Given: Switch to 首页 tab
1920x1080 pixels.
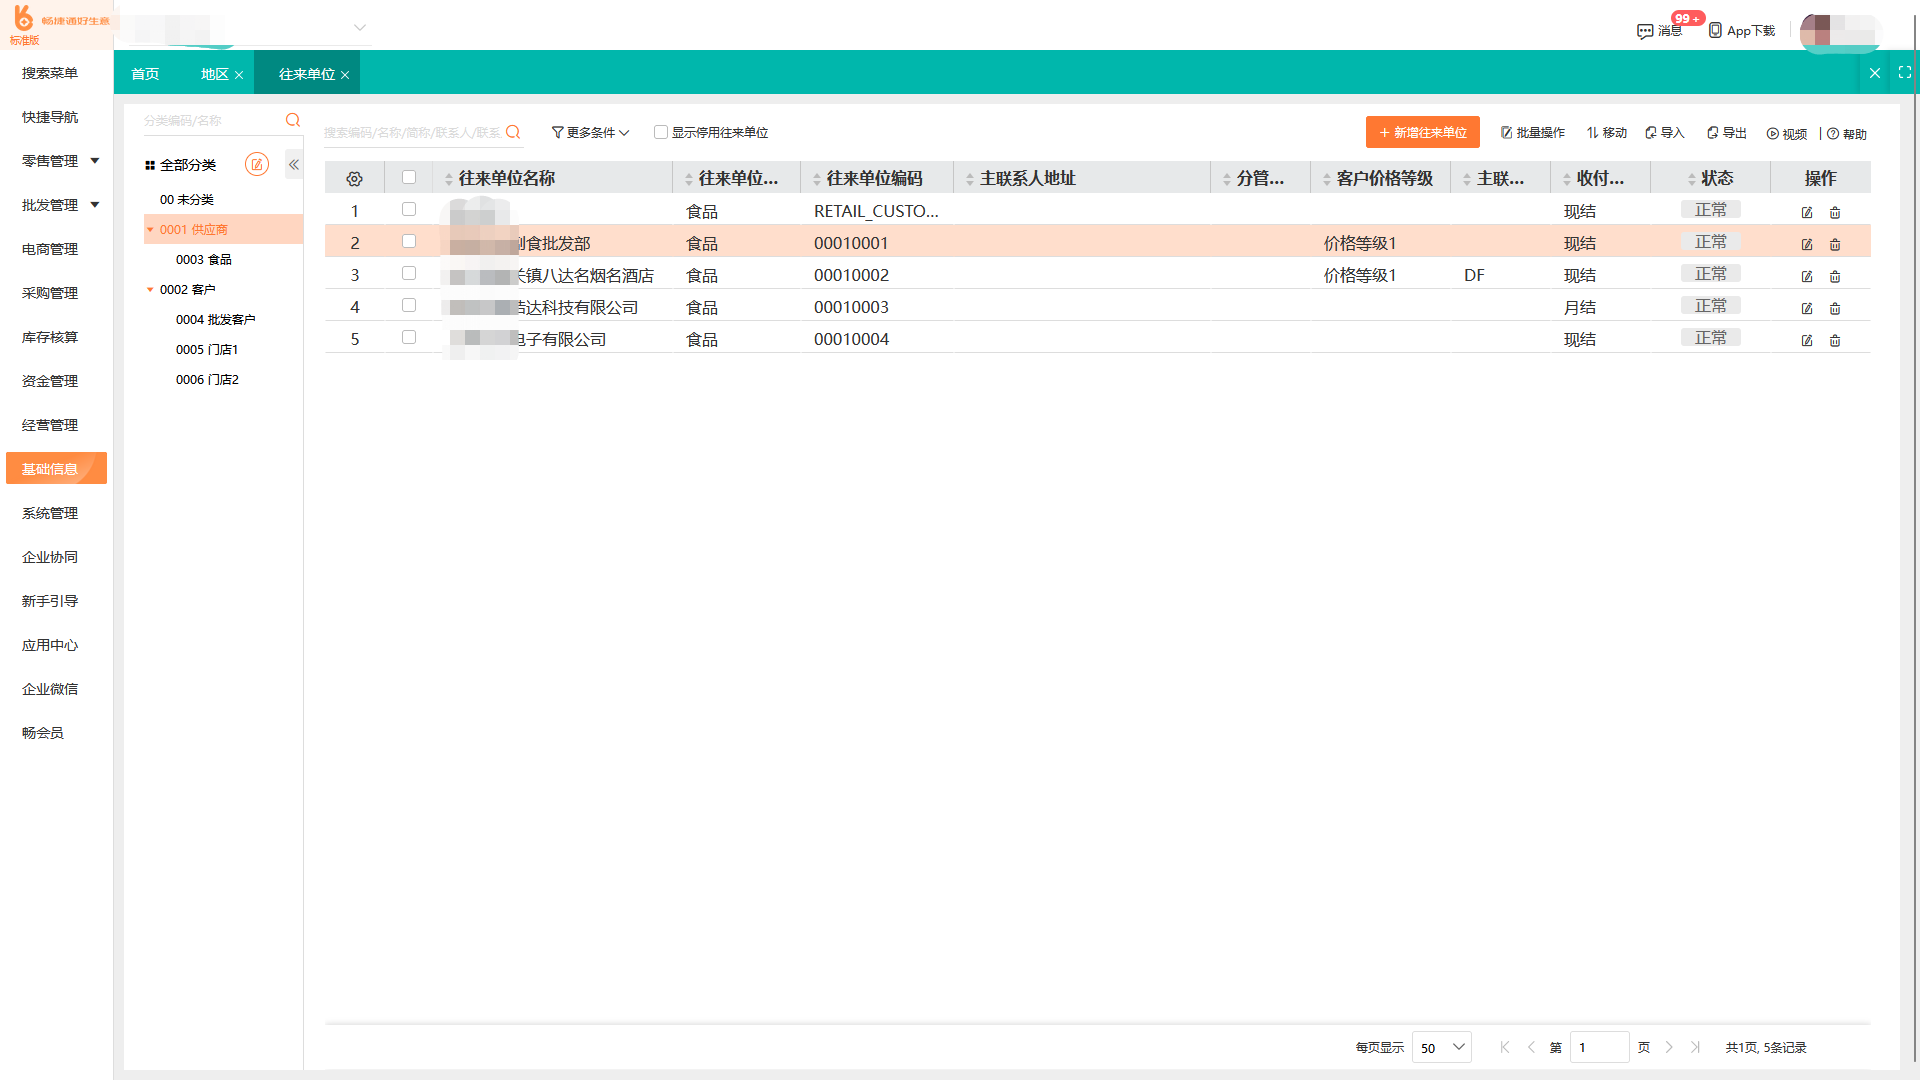Looking at the screenshot, I should (145, 73).
